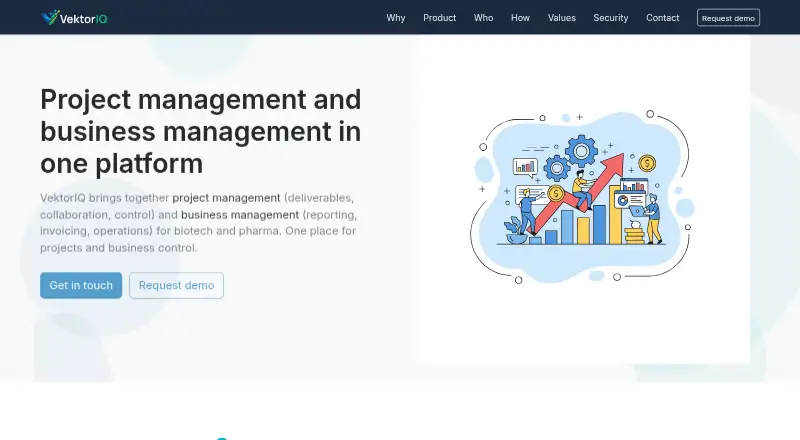Click the small gear icon in illustration
Viewport: 800px width, 440px height.
tap(557, 167)
